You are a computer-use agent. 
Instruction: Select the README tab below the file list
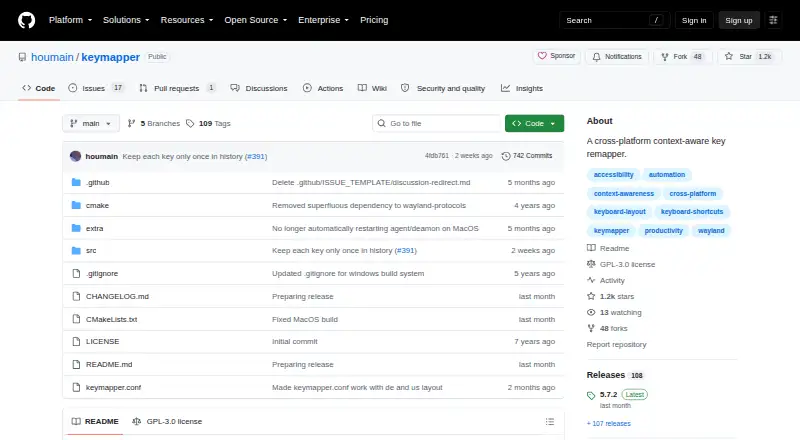(x=95, y=422)
